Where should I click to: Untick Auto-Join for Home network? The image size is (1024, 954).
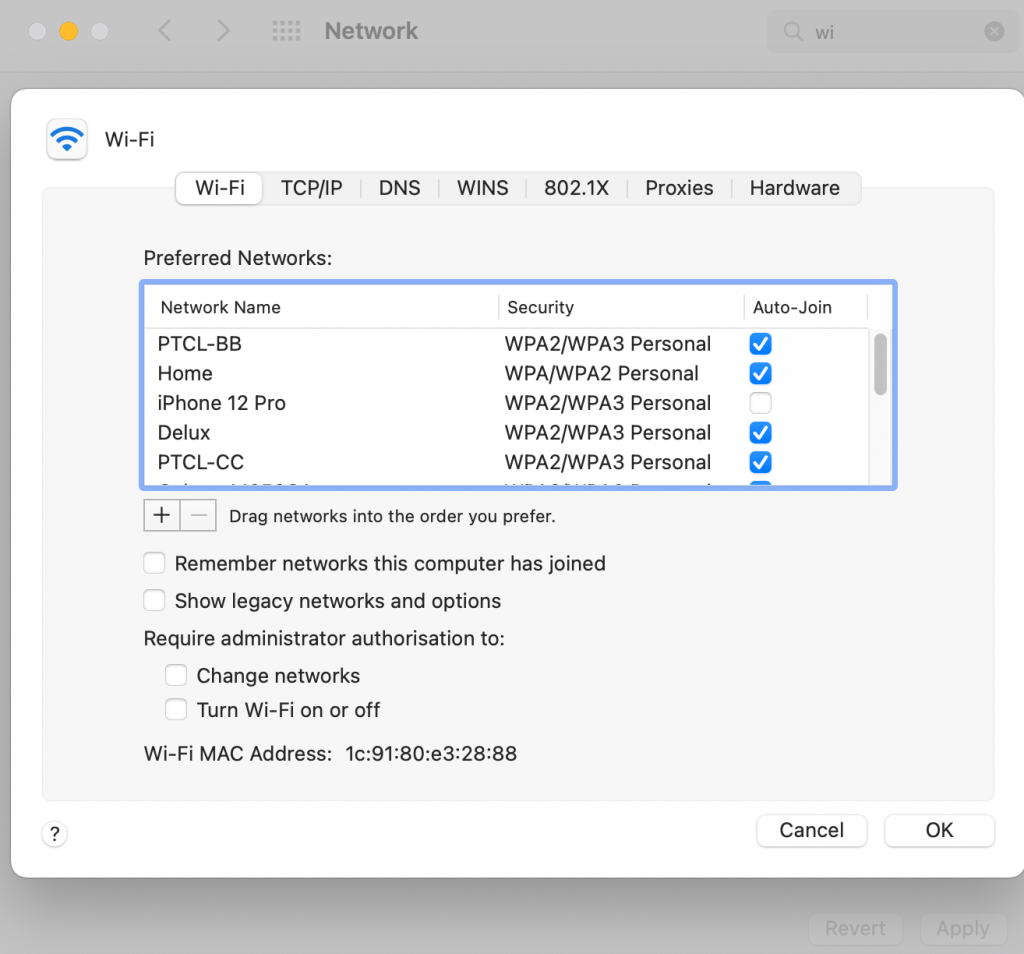(x=760, y=374)
